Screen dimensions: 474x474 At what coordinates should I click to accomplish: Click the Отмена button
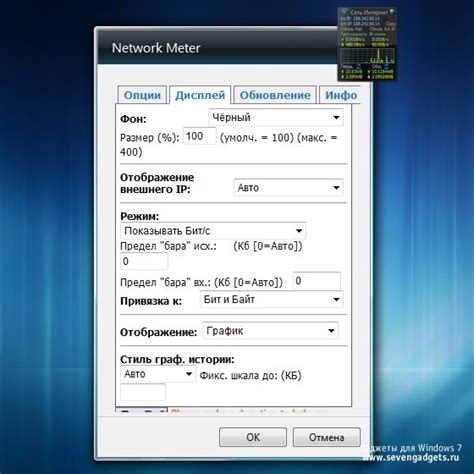pos(326,437)
